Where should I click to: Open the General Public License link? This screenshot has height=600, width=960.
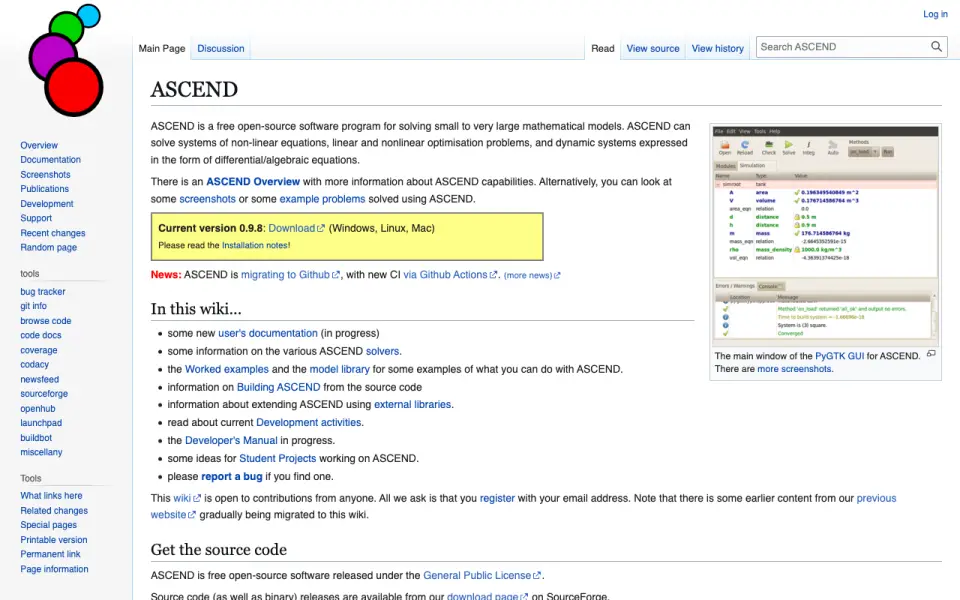[482, 576]
